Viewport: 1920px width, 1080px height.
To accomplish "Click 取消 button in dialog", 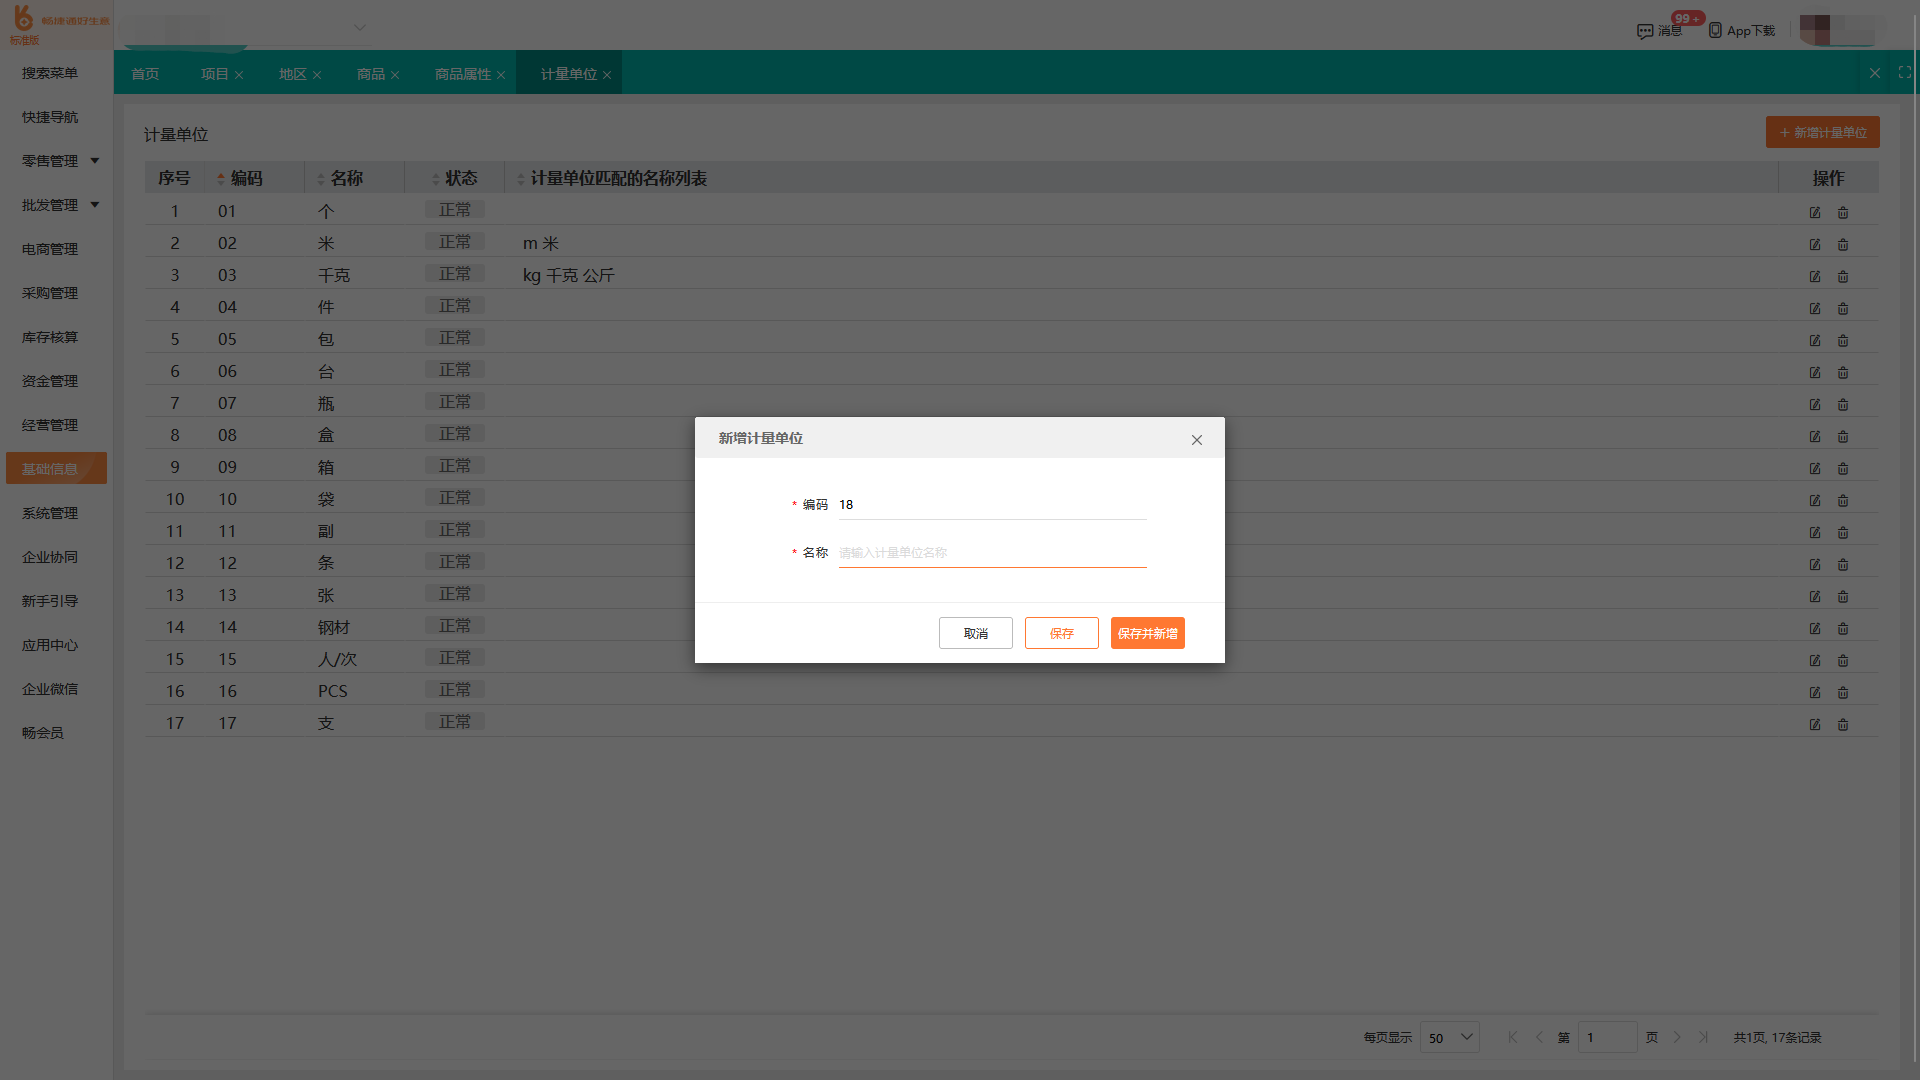I will point(976,633).
